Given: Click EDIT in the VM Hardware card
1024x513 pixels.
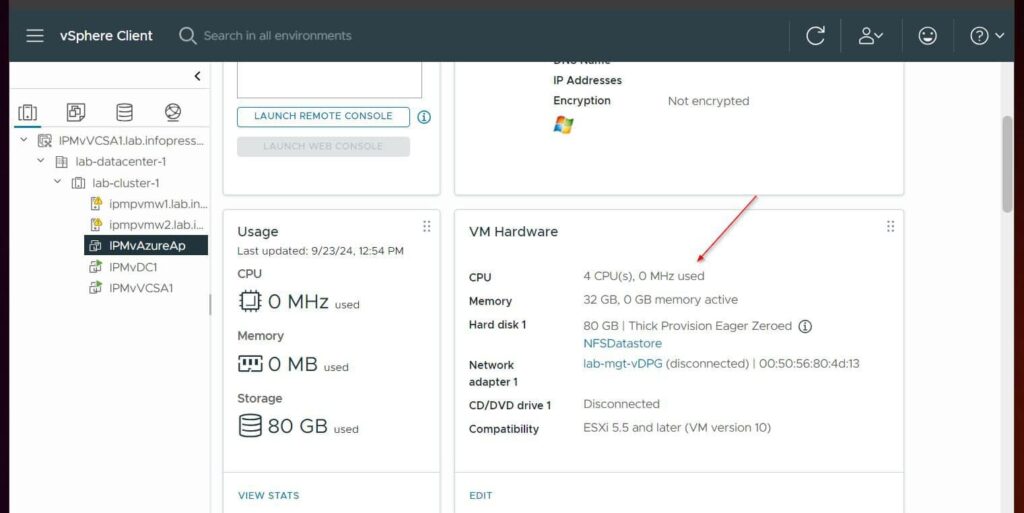Looking at the screenshot, I should click(x=481, y=495).
